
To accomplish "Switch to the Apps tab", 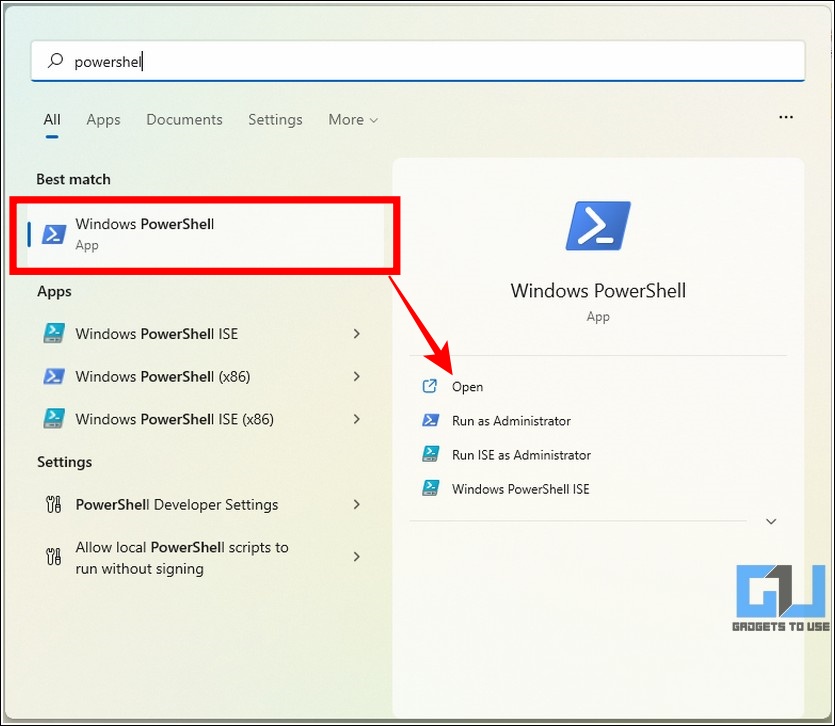I will click(x=103, y=120).
